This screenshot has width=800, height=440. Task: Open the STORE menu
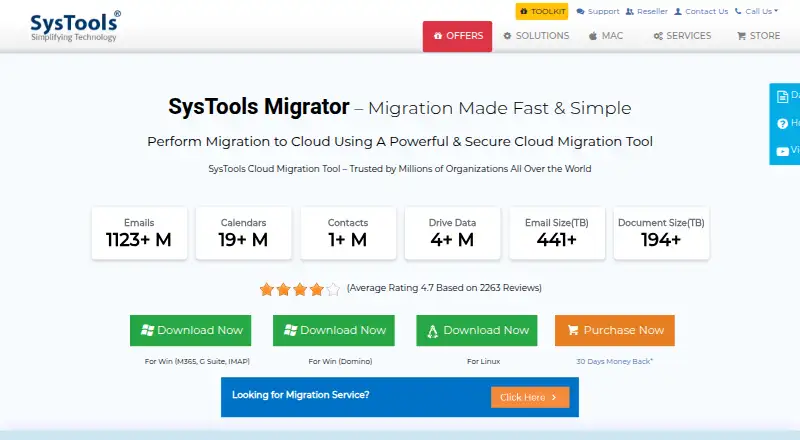point(759,36)
